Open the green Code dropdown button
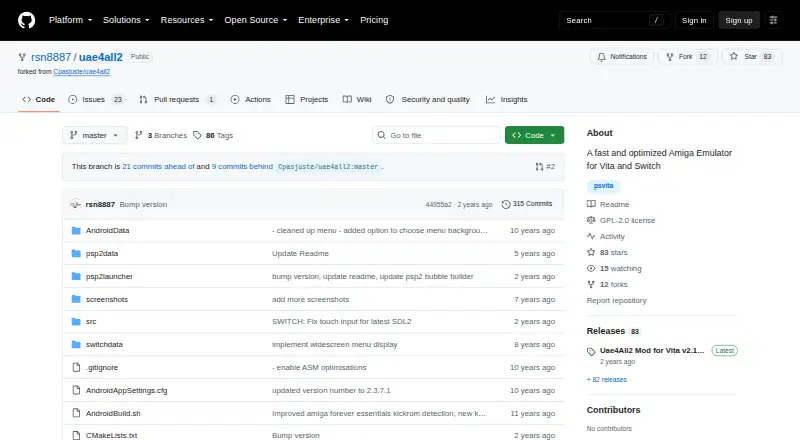This screenshot has height=440, width=800. coord(534,135)
